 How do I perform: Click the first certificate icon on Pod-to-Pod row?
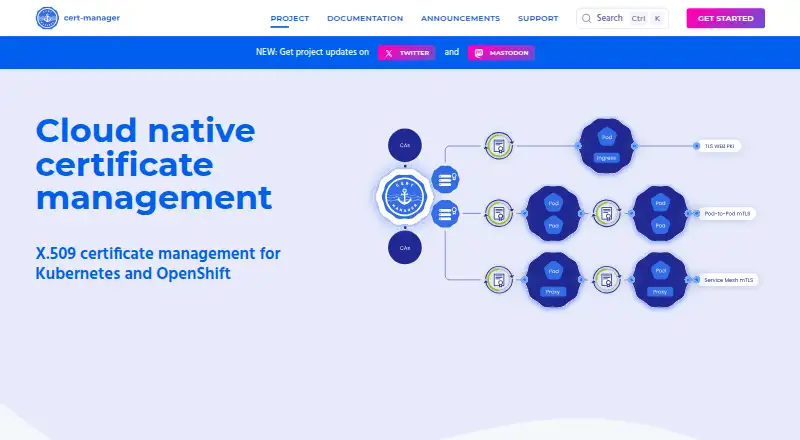pos(498,213)
